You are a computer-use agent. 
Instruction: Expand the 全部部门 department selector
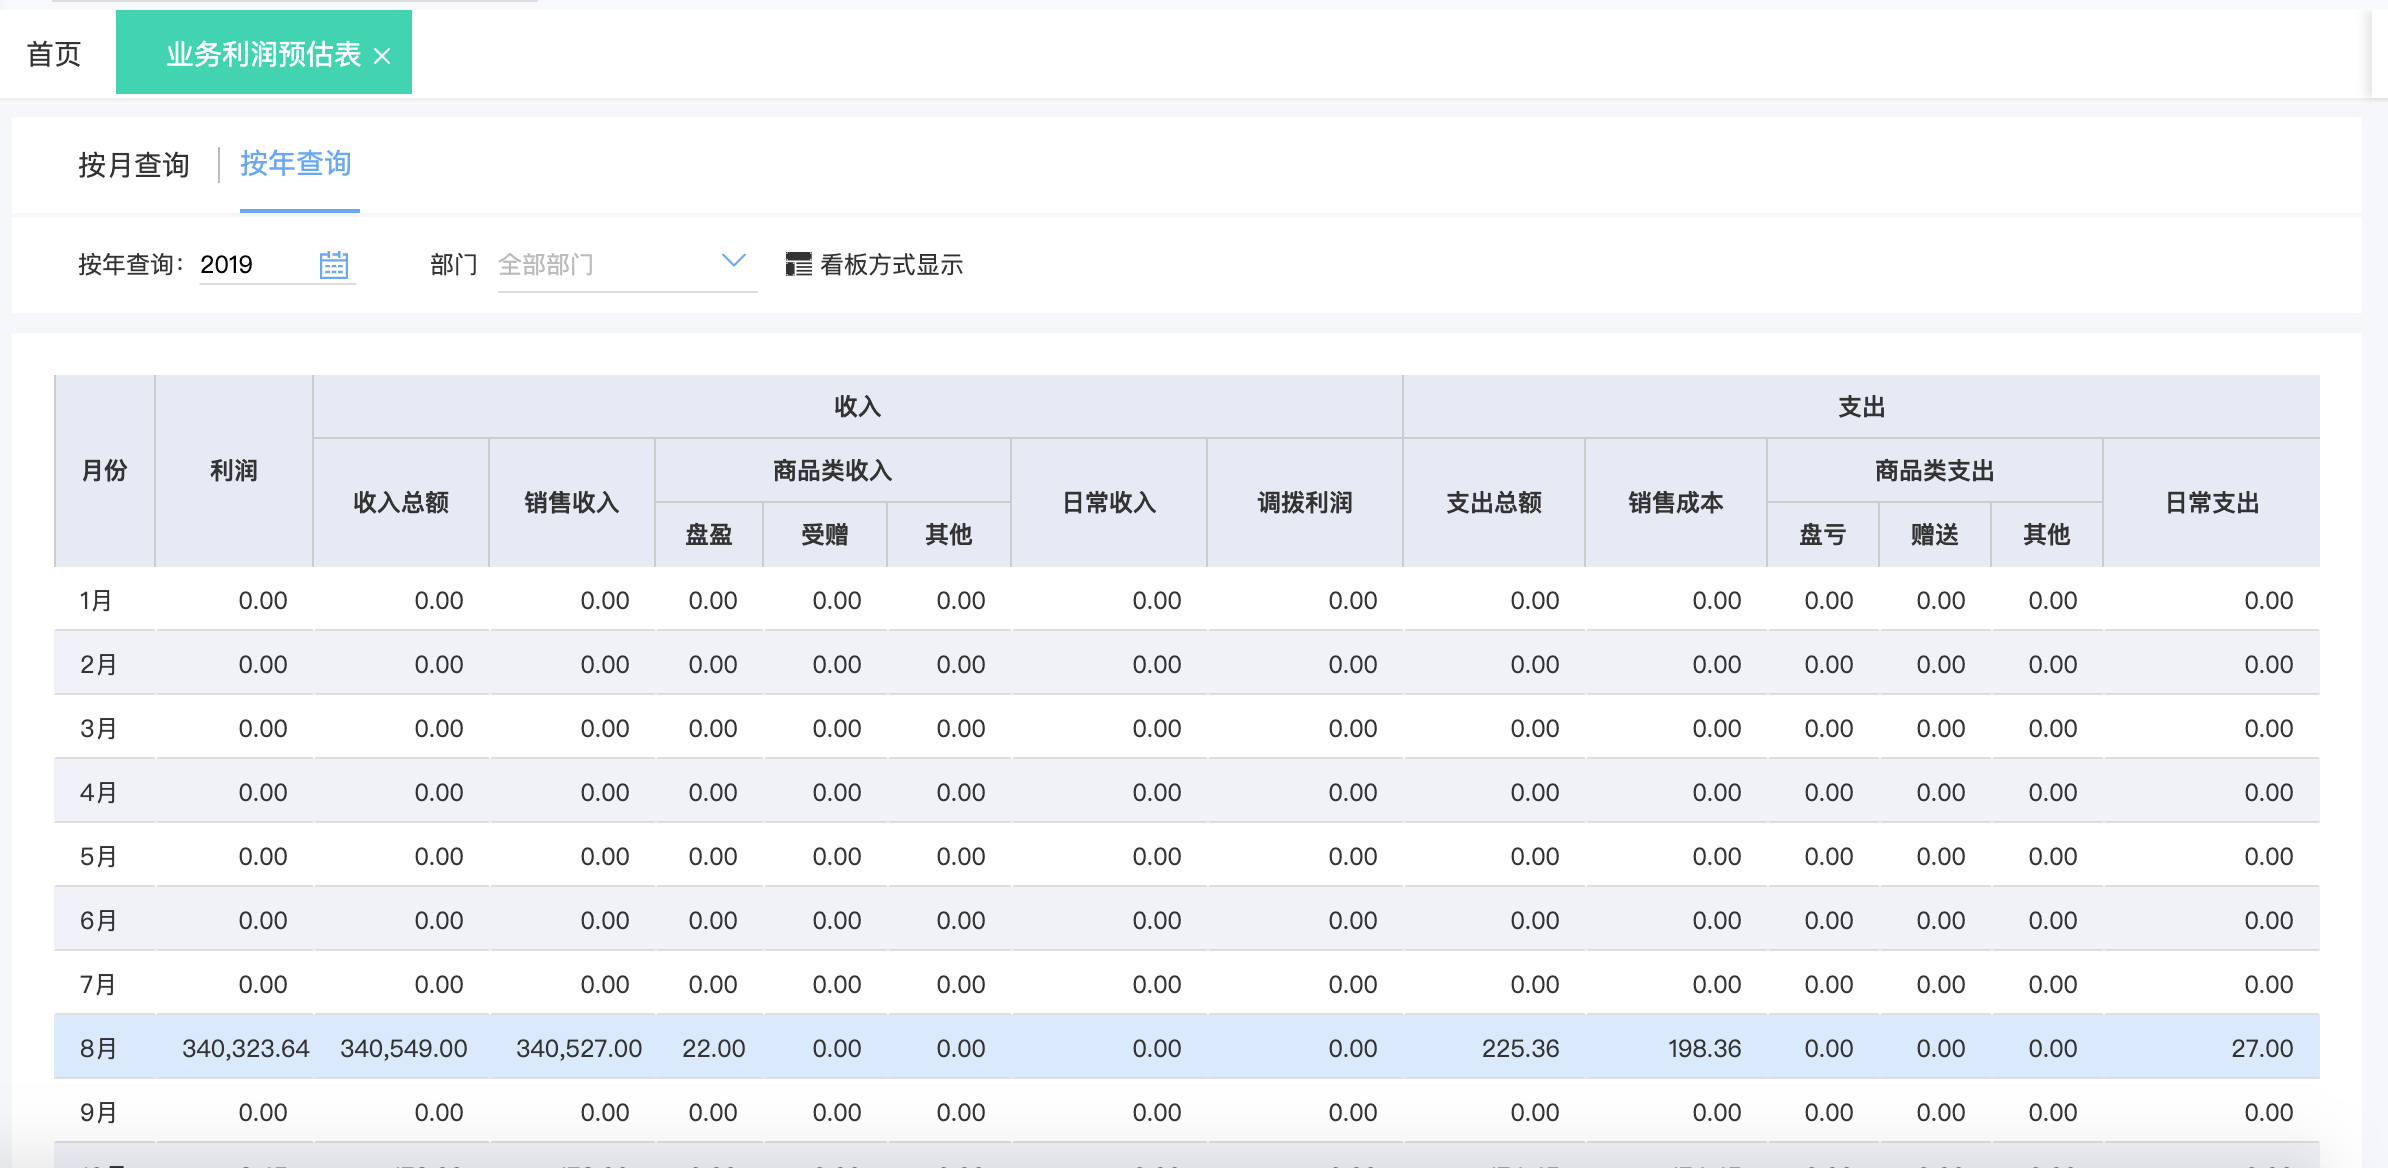point(728,263)
